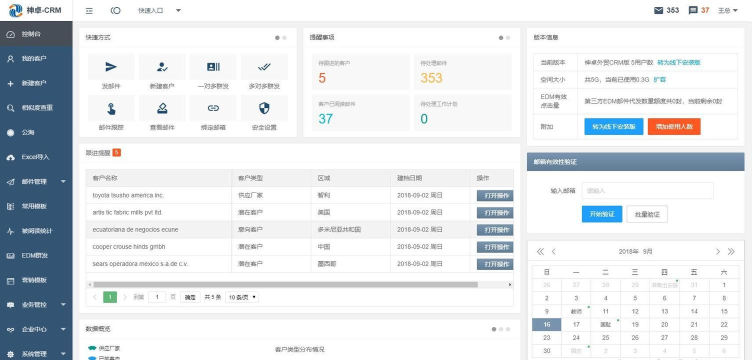Click the next page arrow in pagination
This screenshot has height=360, width=752.
coord(125,297)
